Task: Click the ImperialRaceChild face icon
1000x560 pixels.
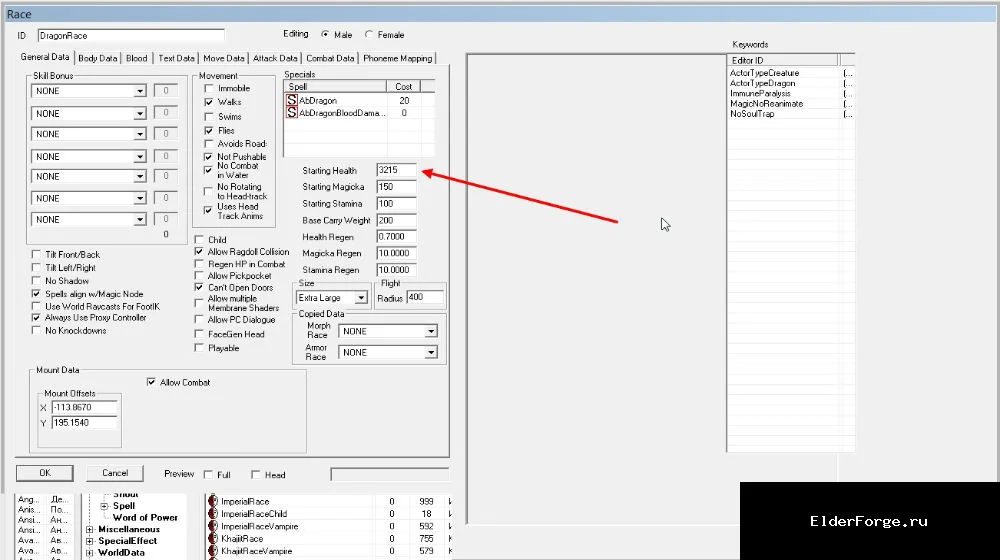Action: click(x=213, y=514)
